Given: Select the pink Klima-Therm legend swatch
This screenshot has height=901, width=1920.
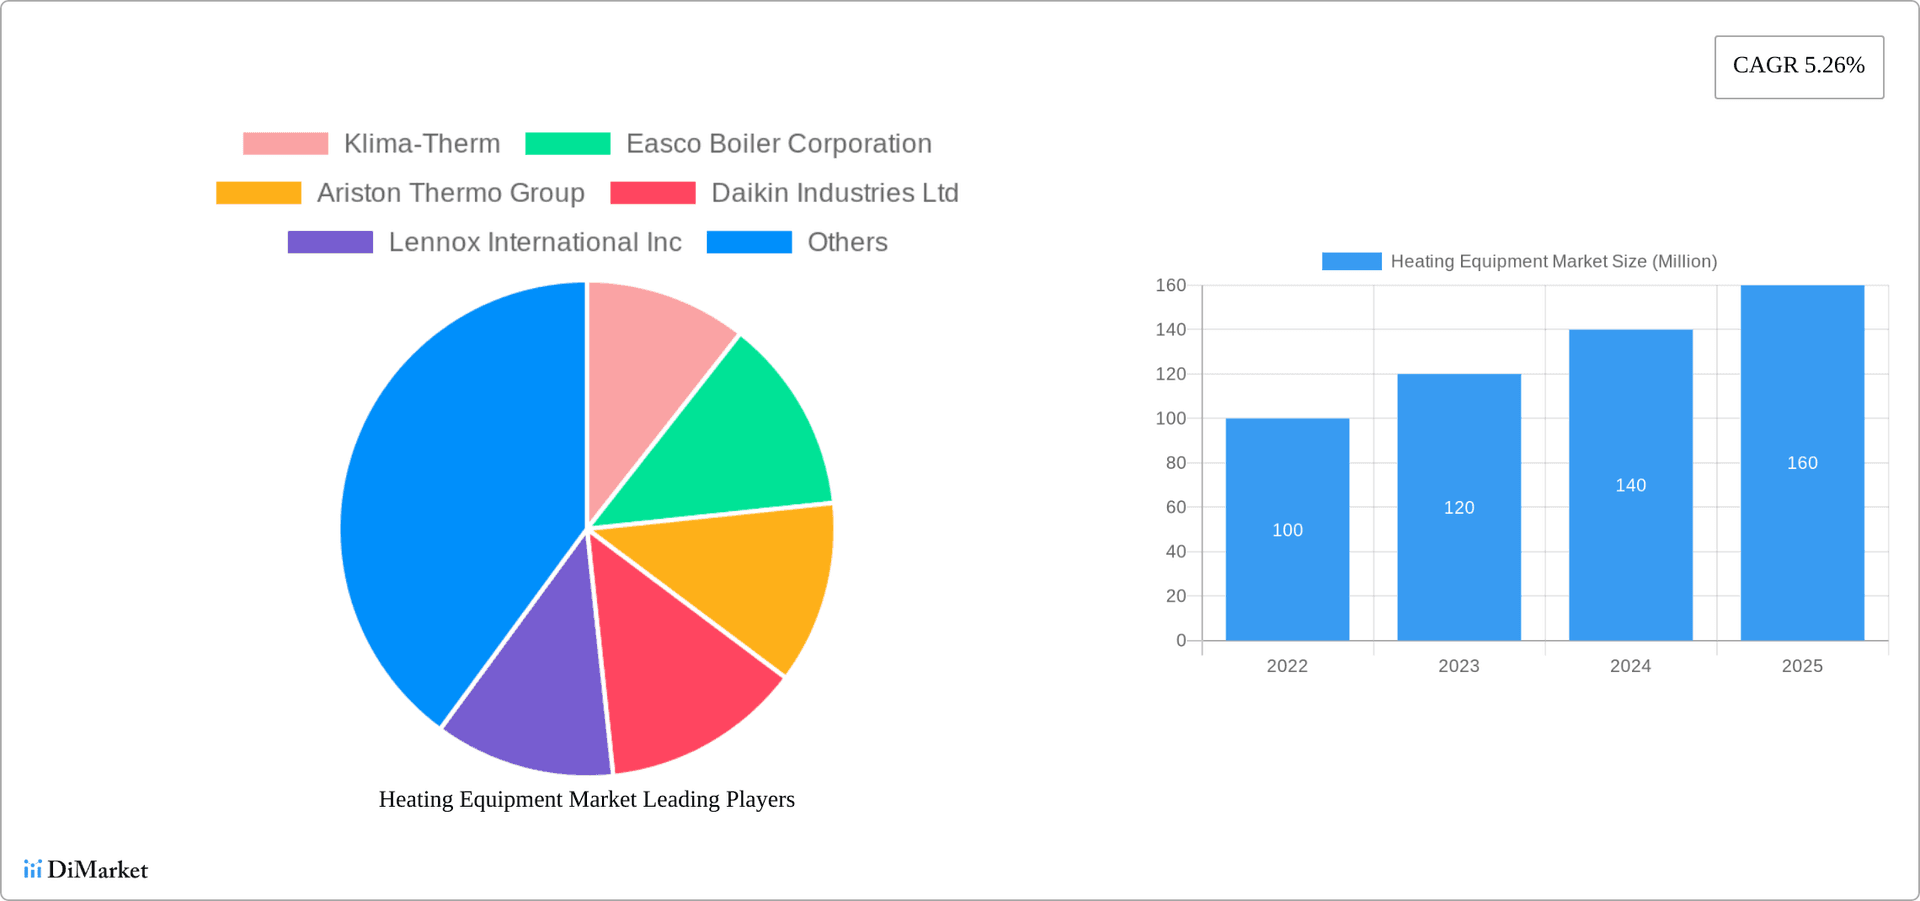Looking at the screenshot, I should tap(285, 143).
